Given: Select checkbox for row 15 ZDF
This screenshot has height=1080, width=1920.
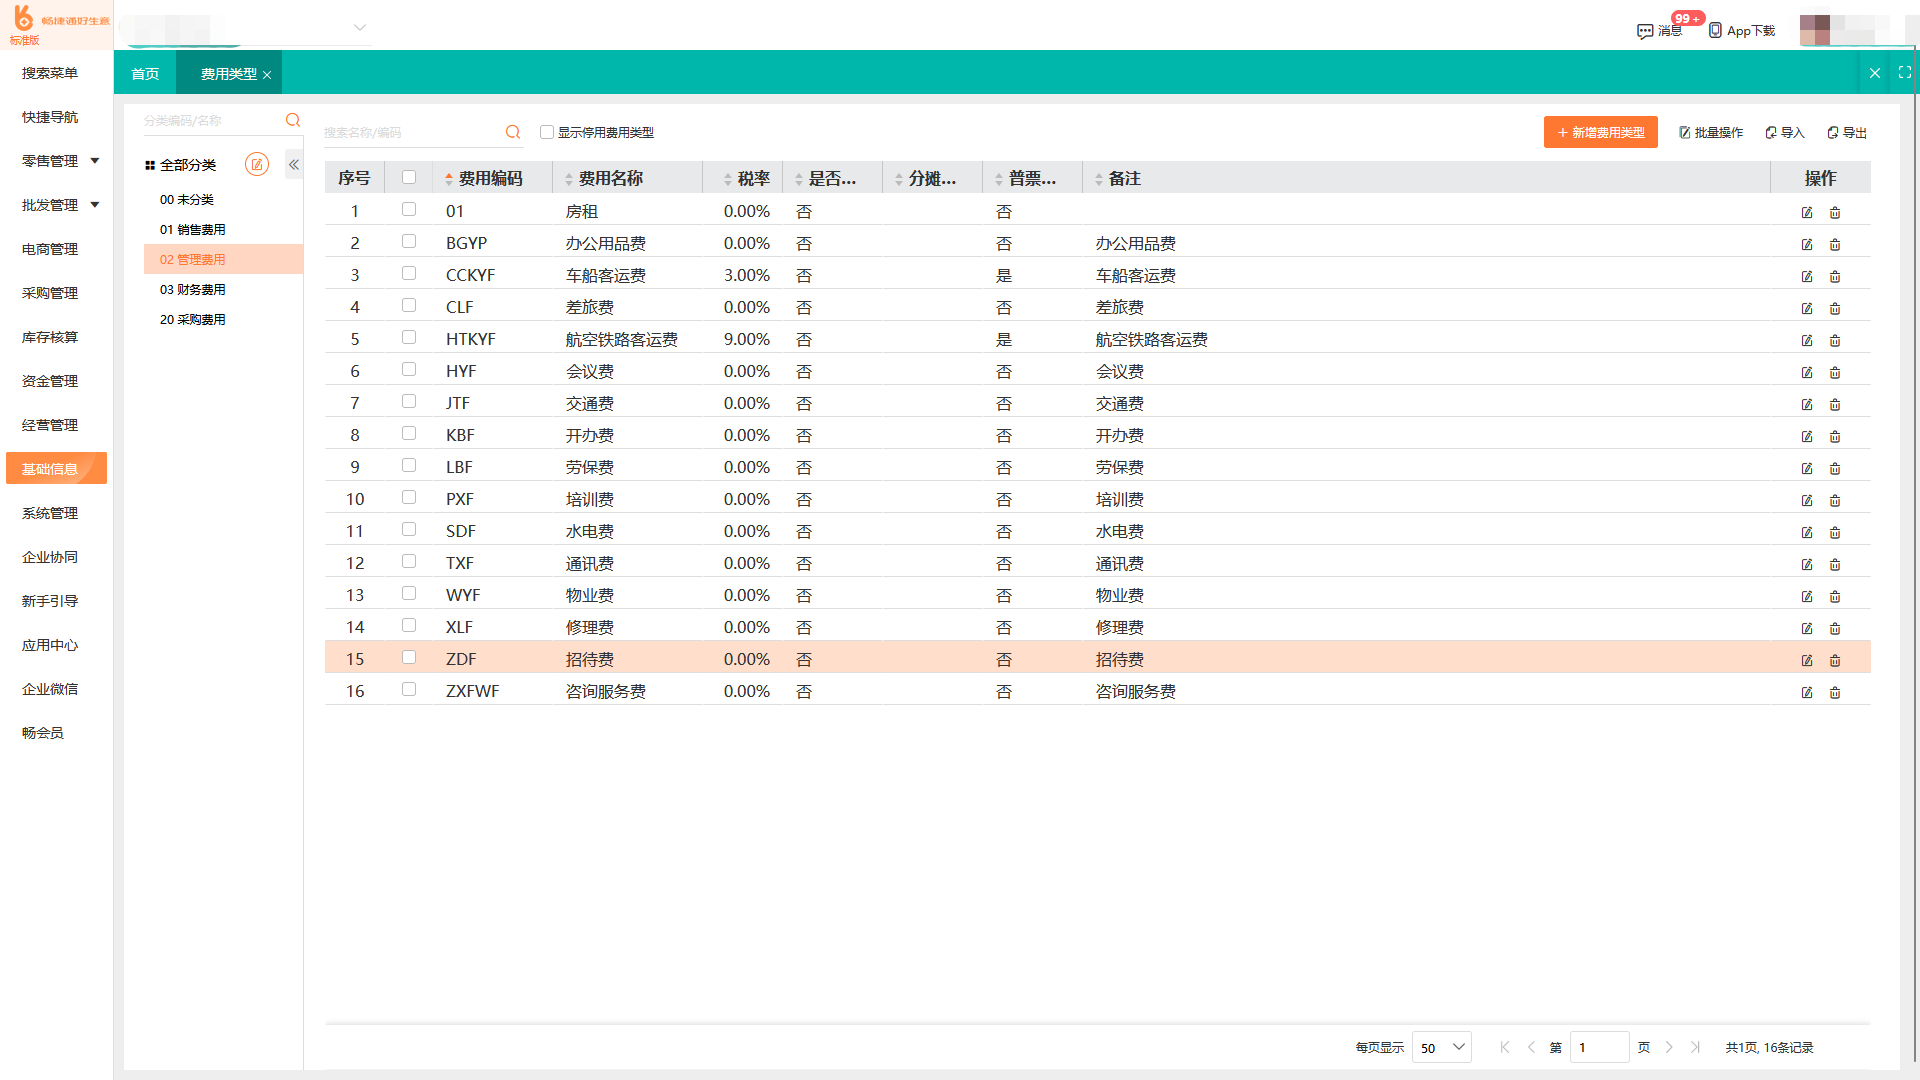Looking at the screenshot, I should 409,658.
